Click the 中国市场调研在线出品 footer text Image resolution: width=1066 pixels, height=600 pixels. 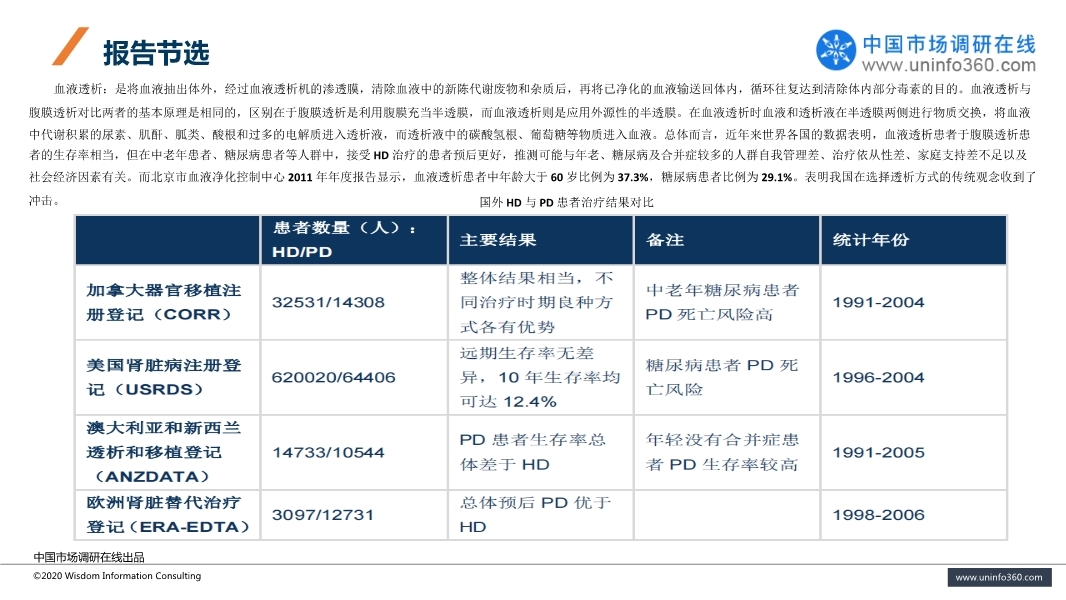96,558
